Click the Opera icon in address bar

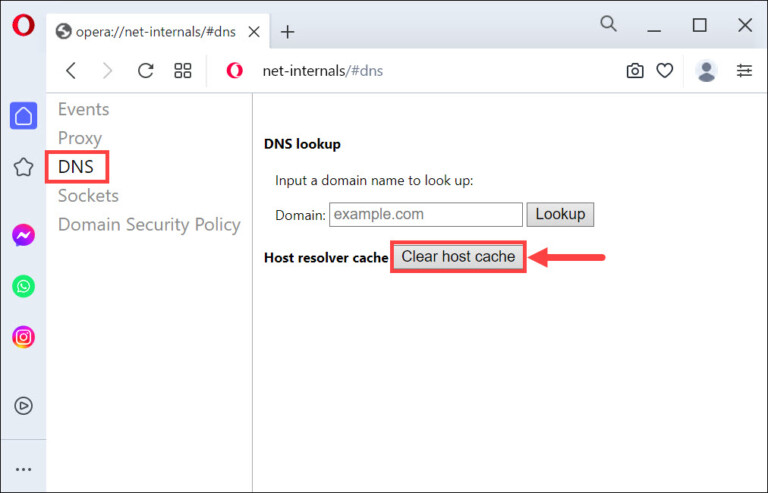[235, 70]
